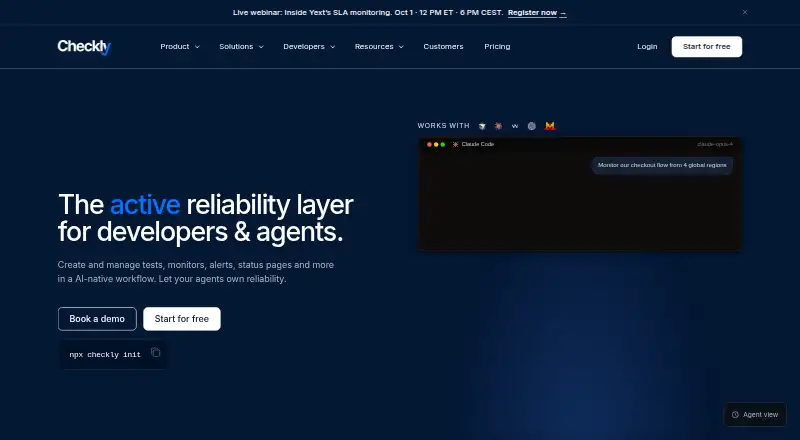The height and width of the screenshot is (440, 800).
Task: Click the Cursor cube icon beside Works With
Action: (x=482, y=126)
